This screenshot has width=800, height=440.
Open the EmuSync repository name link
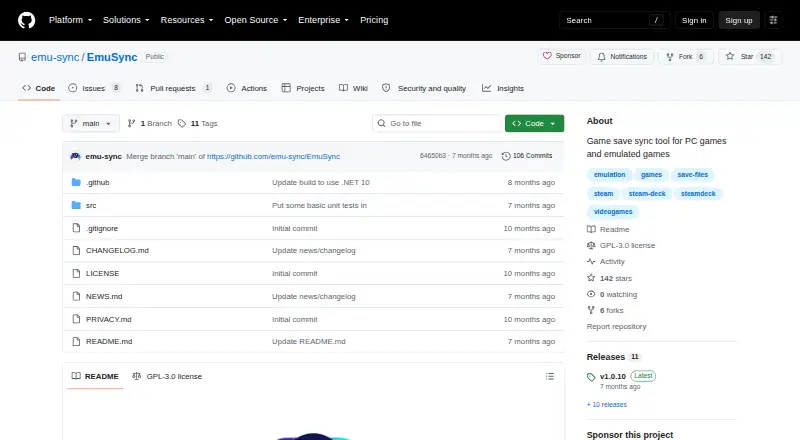(112, 57)
